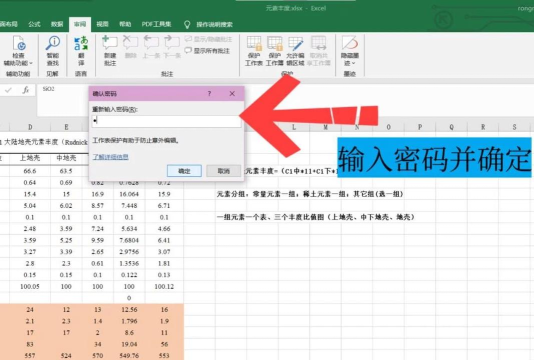The height and width of the screenshot is (360, 534).
Task: Open Check Accessibility (检查辅助功能) tool
Action: tap(18, 51)
